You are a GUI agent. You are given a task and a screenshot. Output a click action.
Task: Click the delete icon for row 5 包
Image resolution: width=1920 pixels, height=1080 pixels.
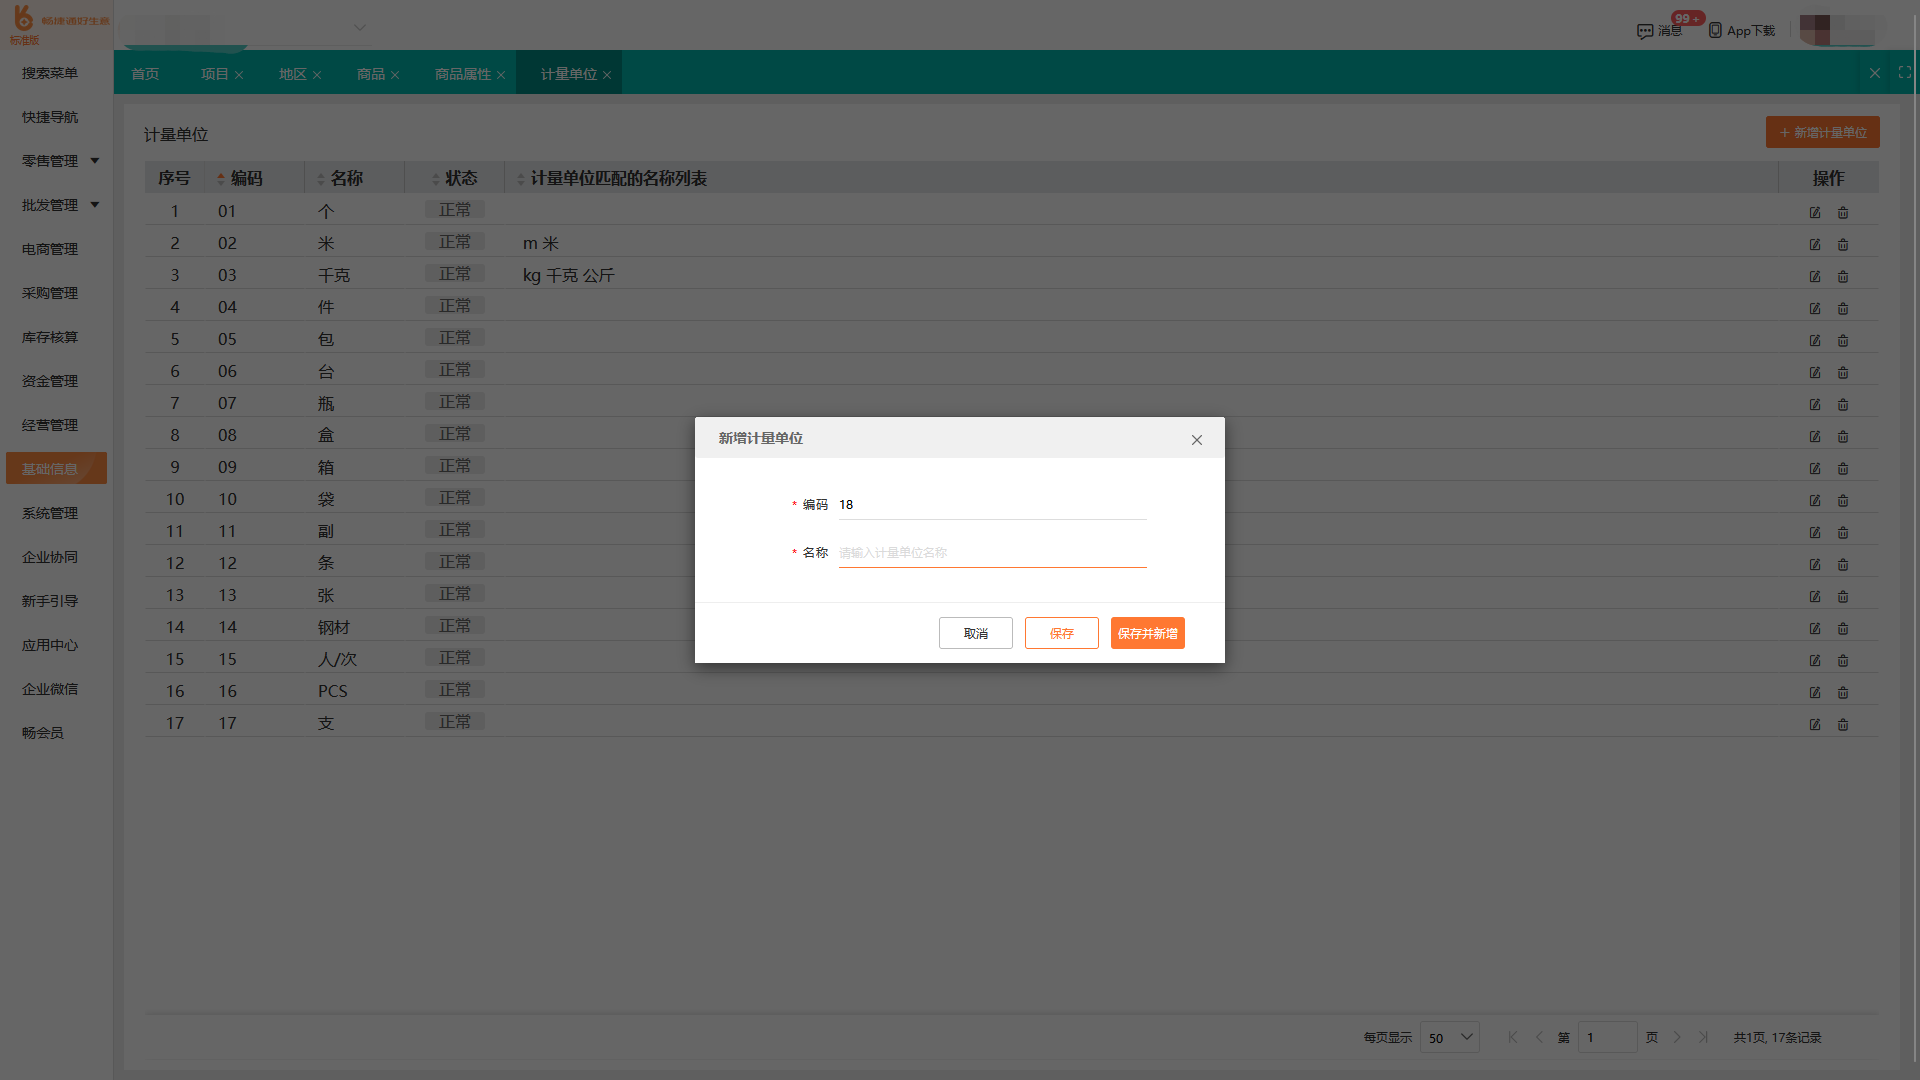pyautogui.click(x=1842, y=339)
